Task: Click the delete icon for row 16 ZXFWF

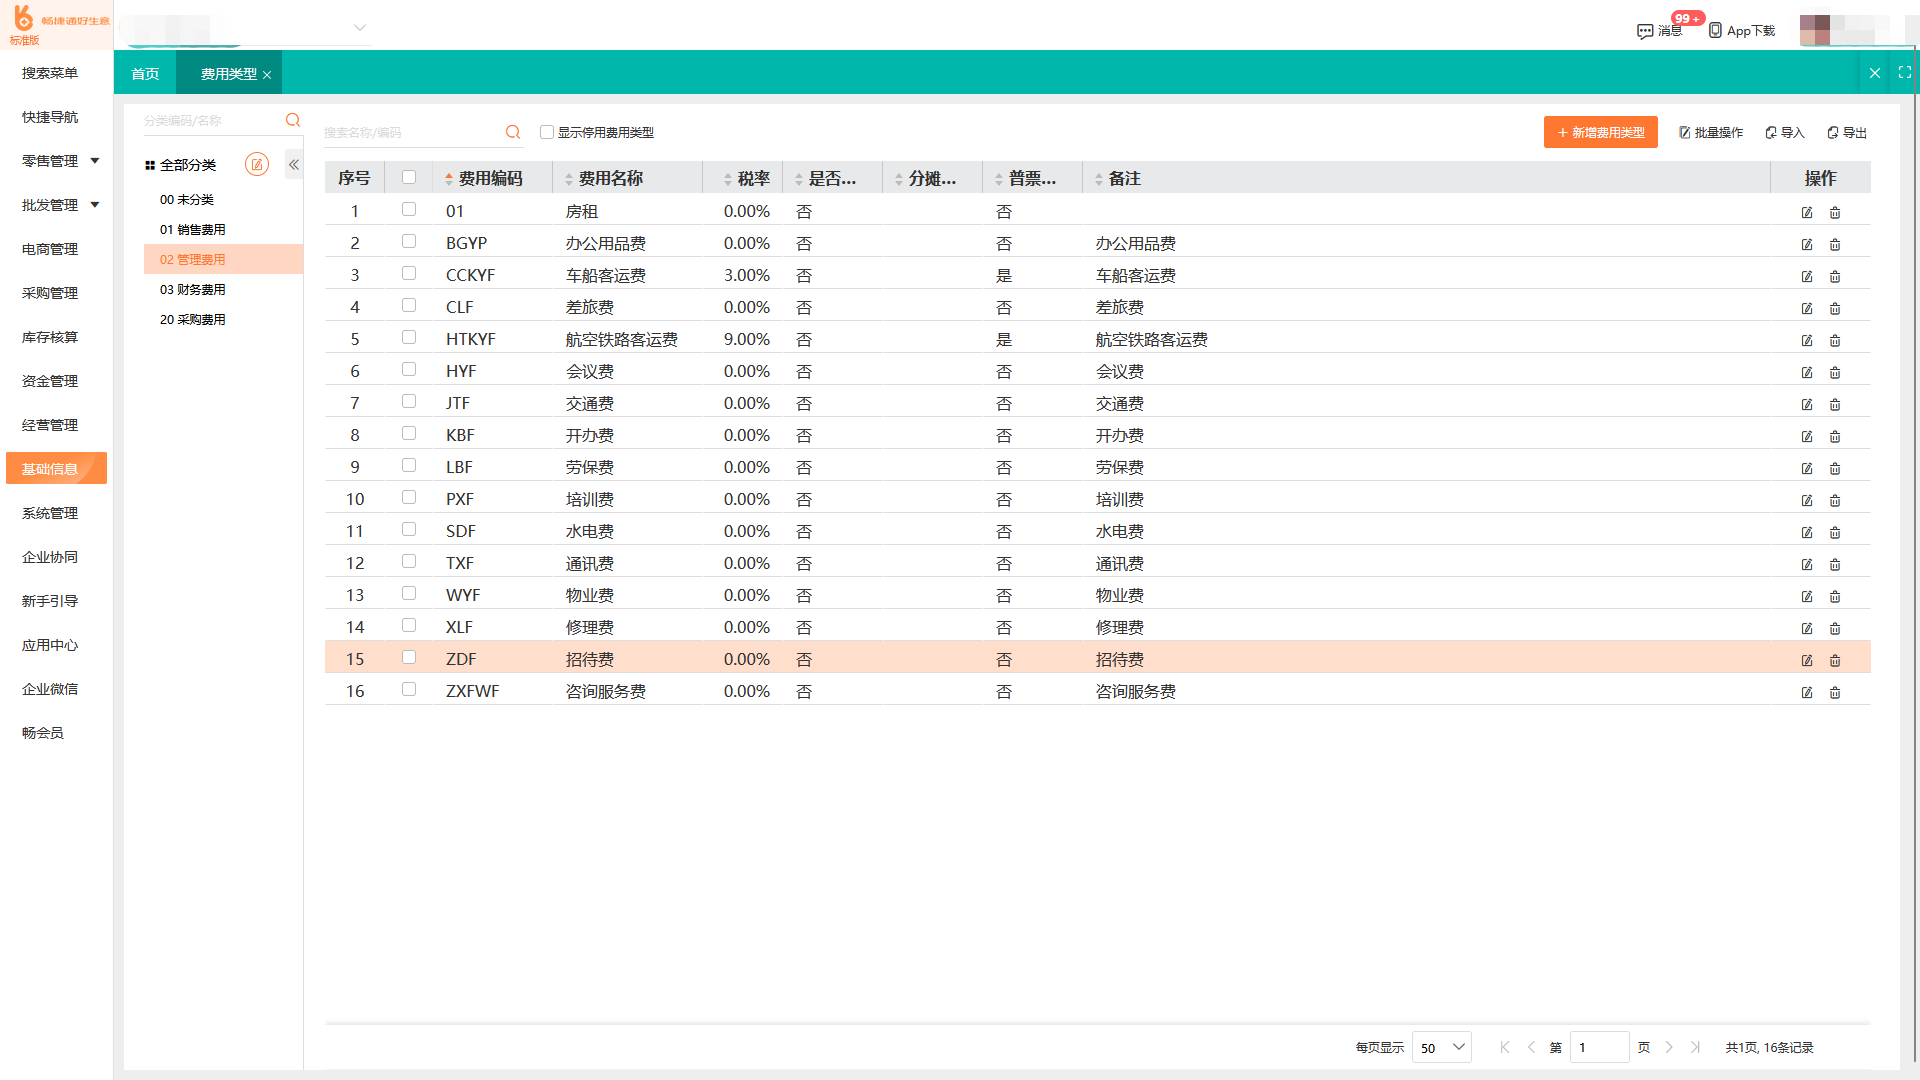Action: pyautogui.click(x=1836, y=691)
